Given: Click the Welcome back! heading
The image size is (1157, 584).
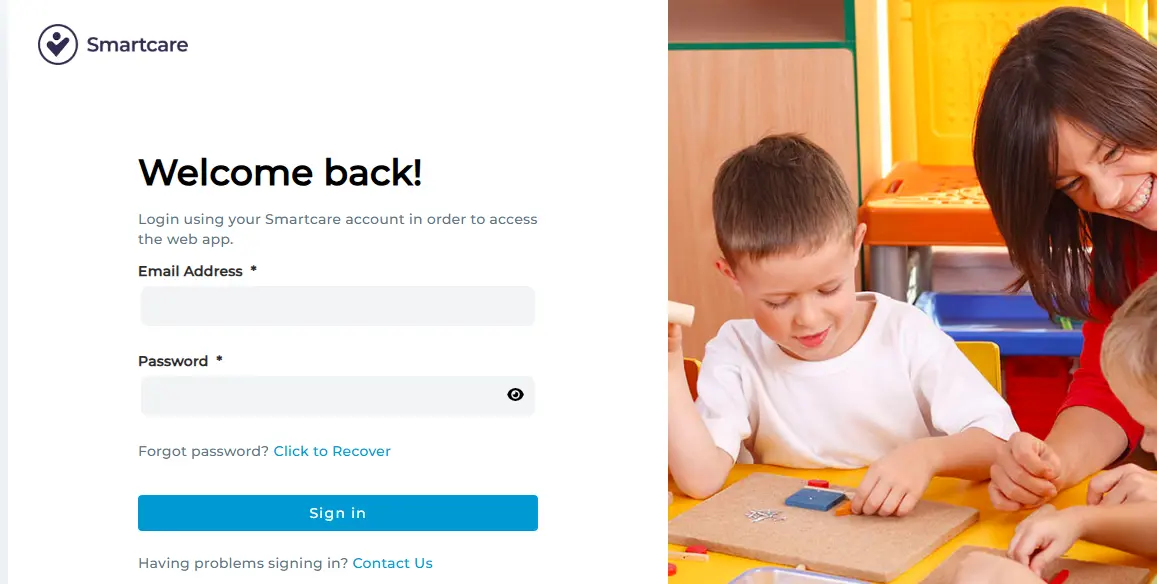Looking at the screenshot, I should click(x=280, y=172).
